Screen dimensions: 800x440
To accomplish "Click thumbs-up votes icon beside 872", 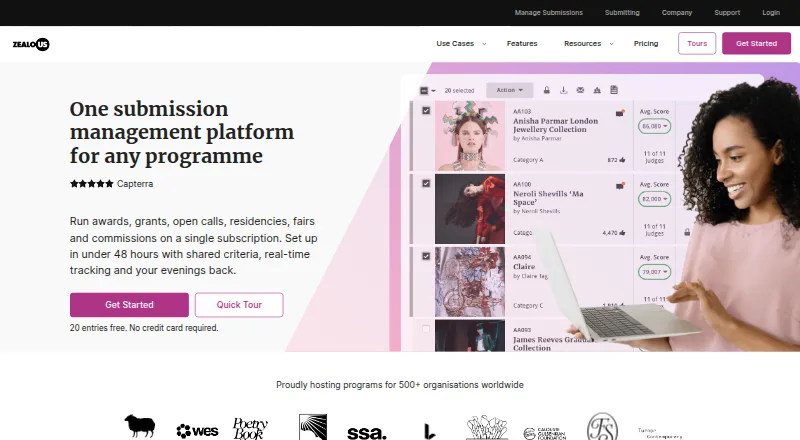I will [622, 160].
